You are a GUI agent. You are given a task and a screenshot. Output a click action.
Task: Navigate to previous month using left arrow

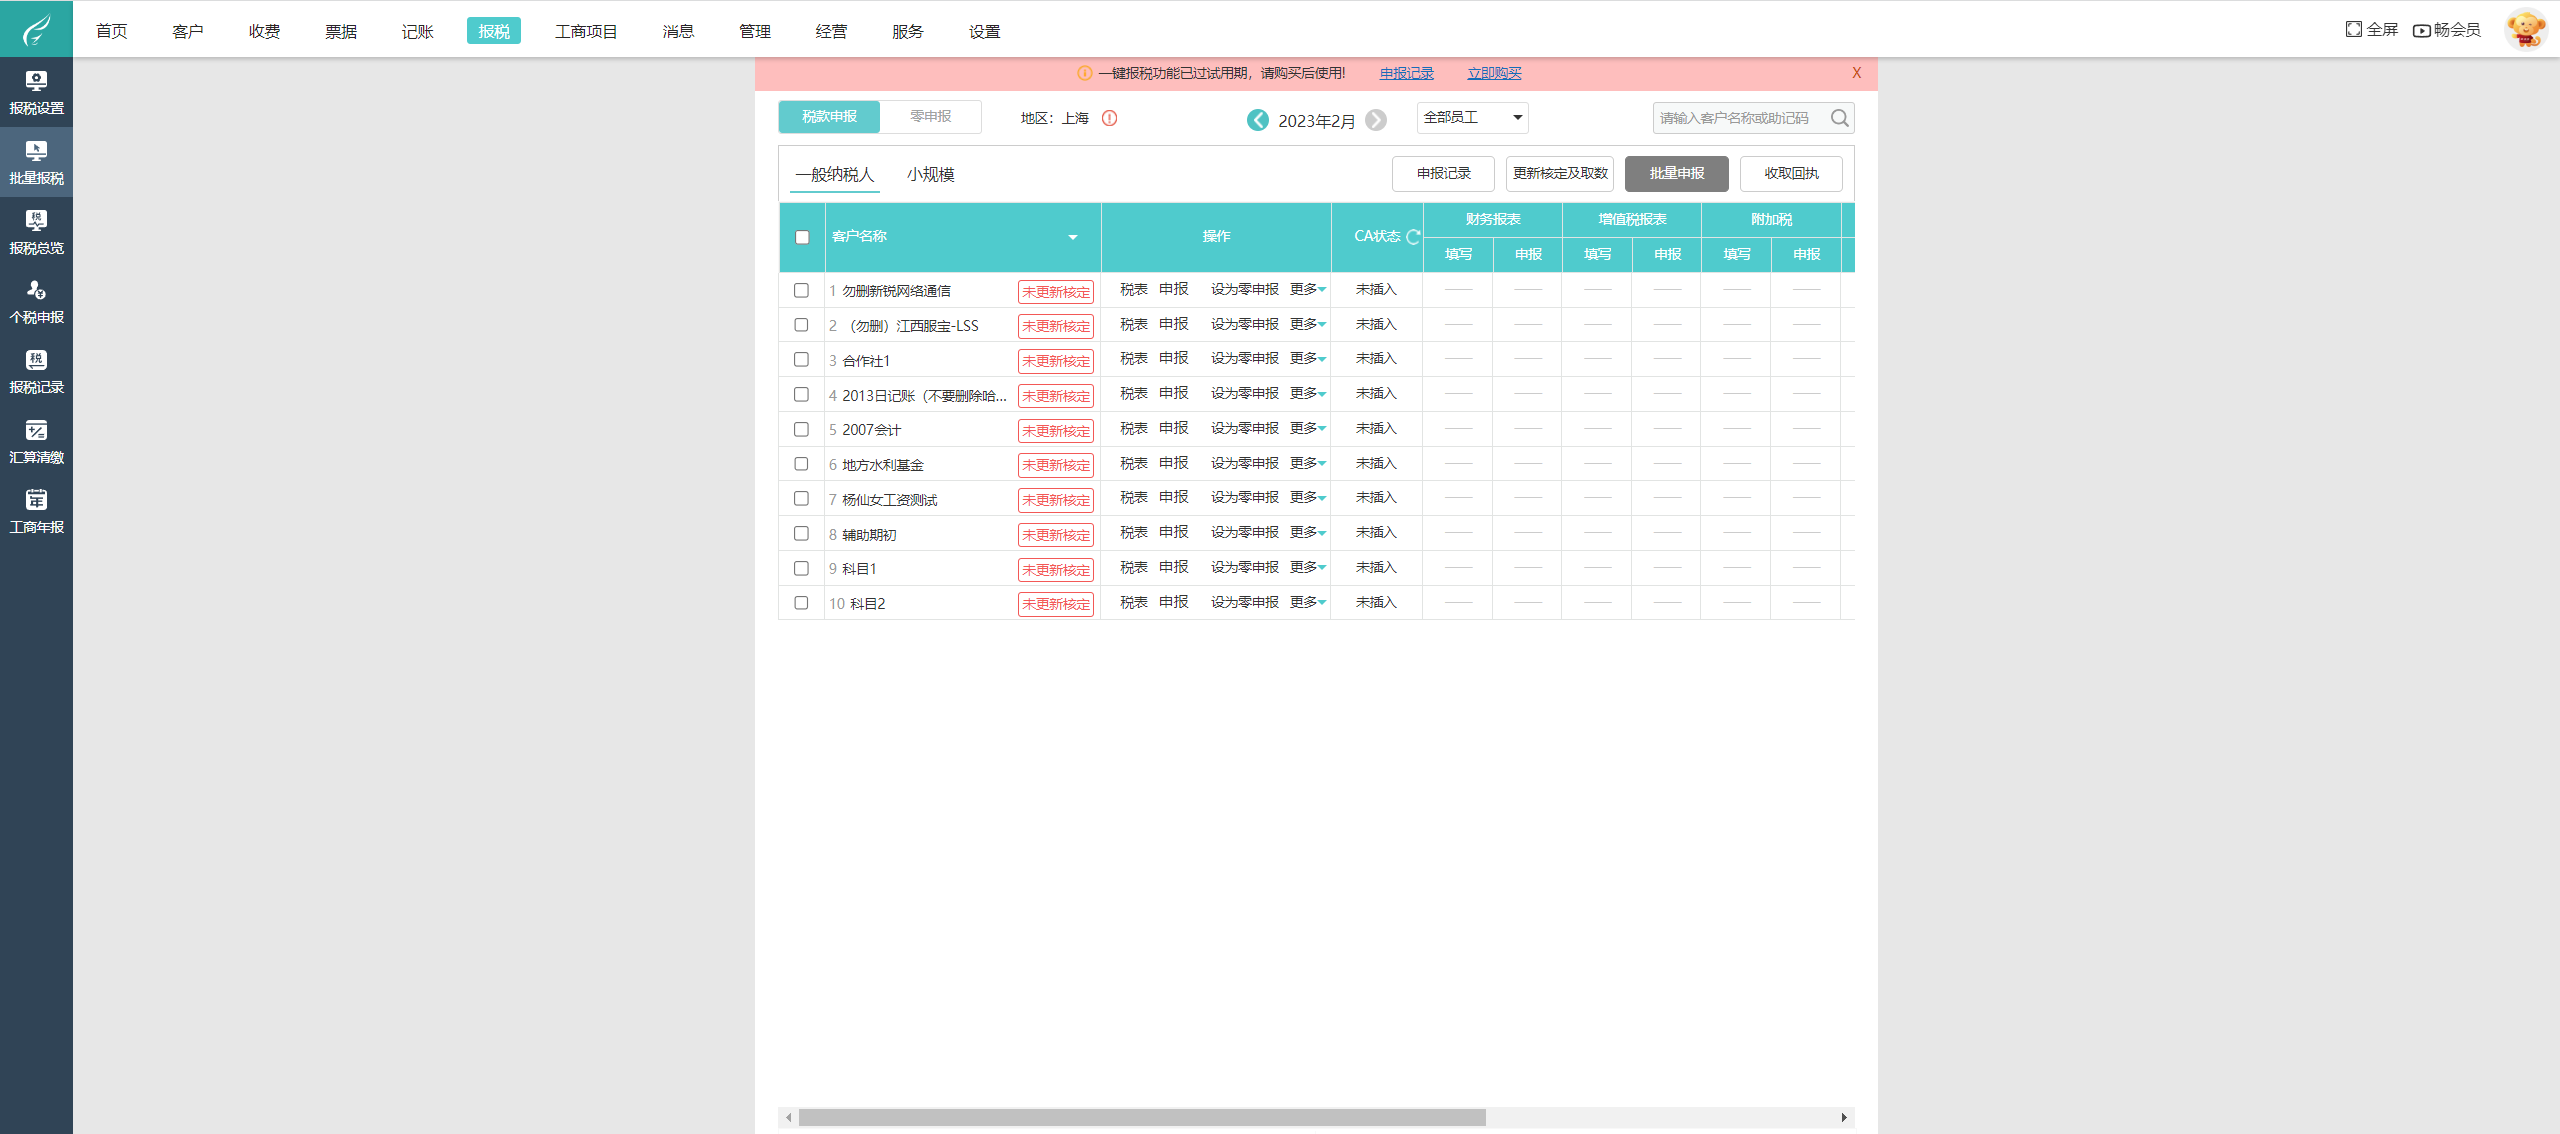pyautogui.click(x=1257, y=116)
